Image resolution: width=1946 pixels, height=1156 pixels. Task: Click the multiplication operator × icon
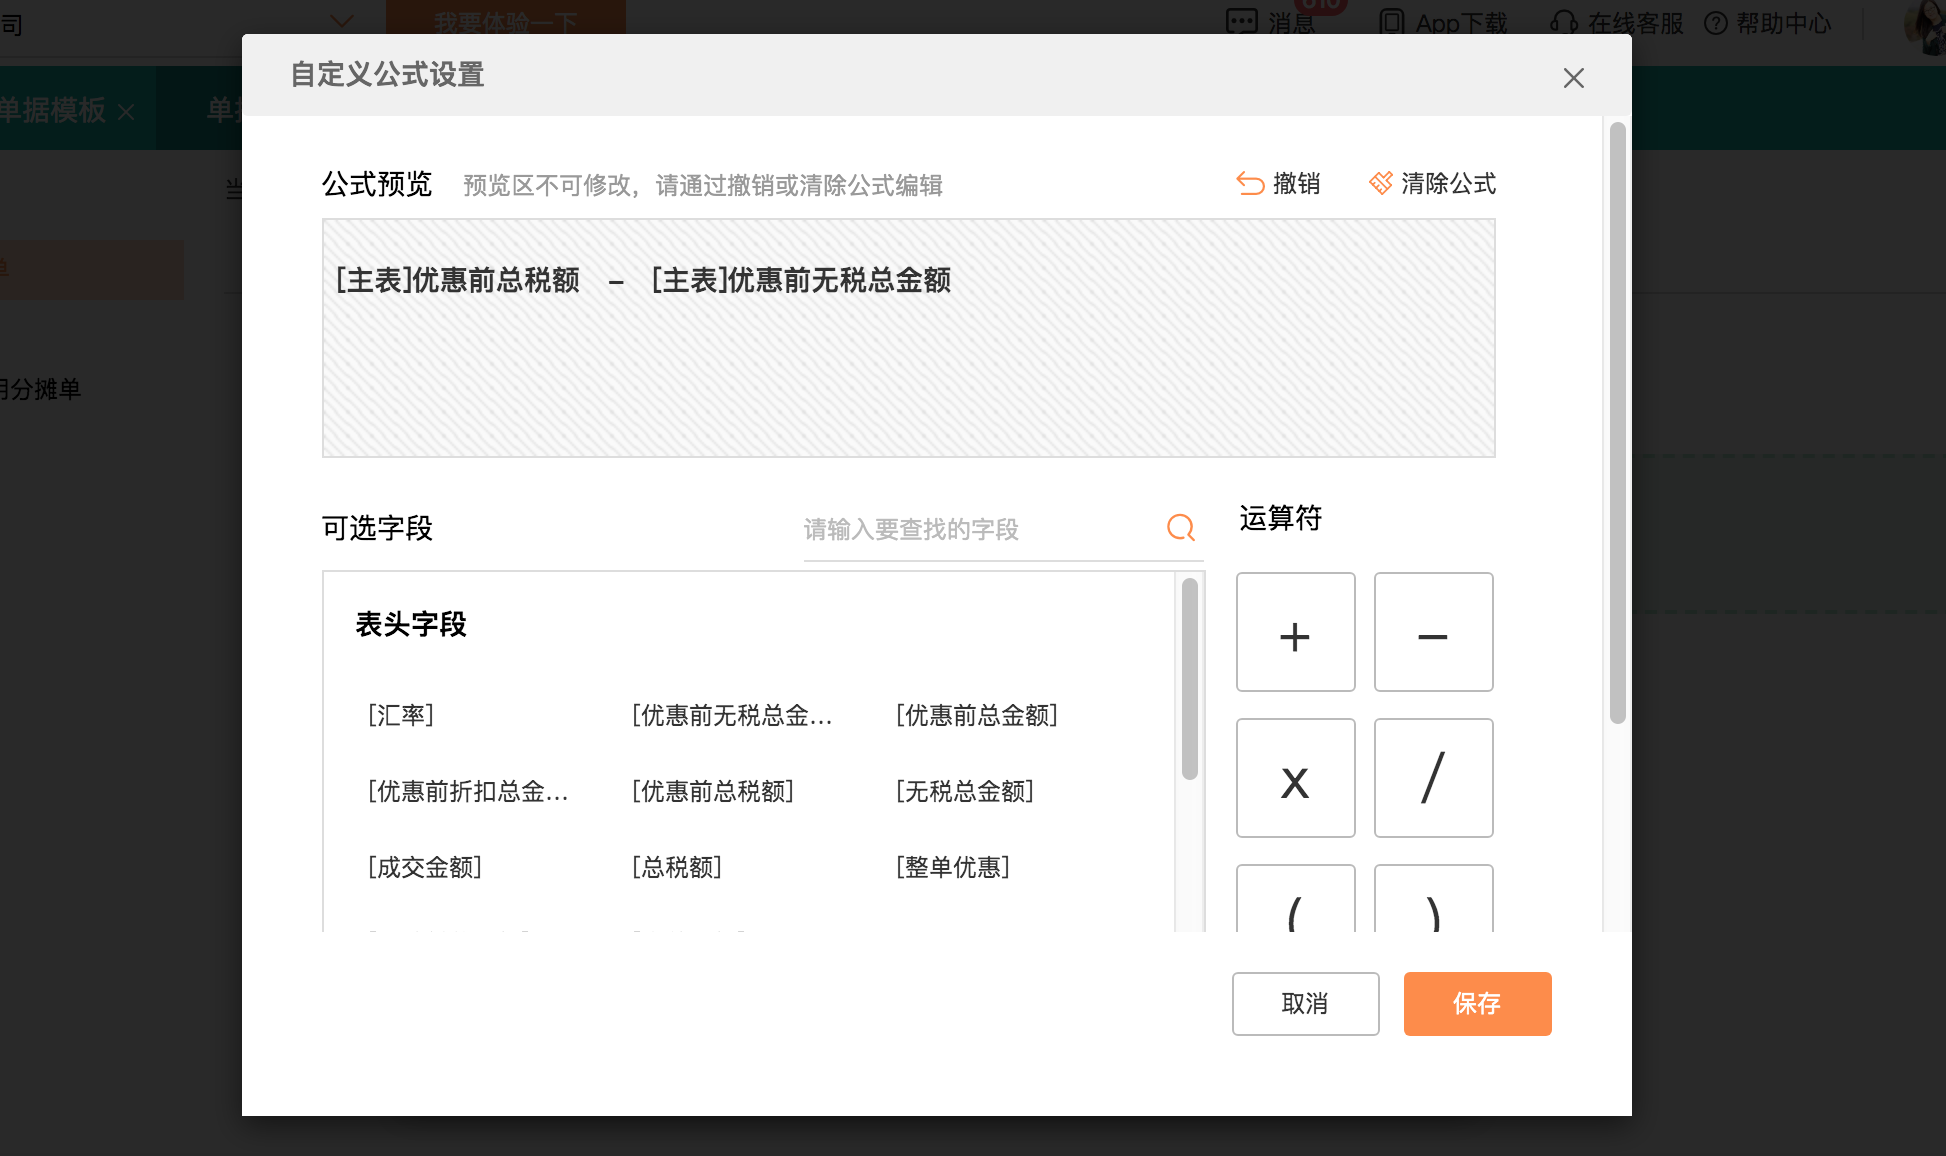tap(1295, 778)
